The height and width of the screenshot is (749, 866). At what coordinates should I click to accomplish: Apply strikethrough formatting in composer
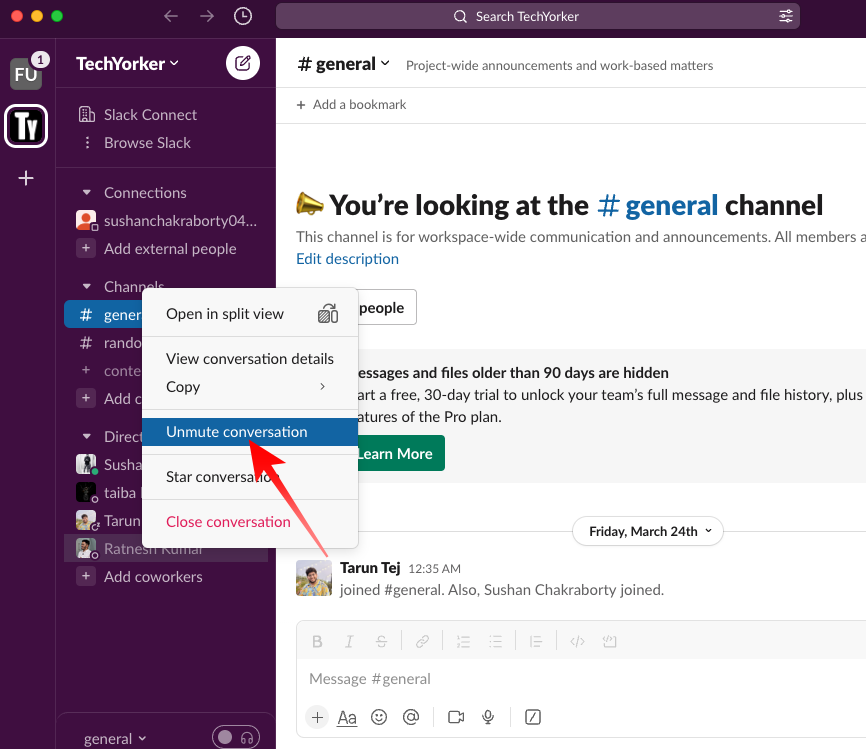(381, 641)
